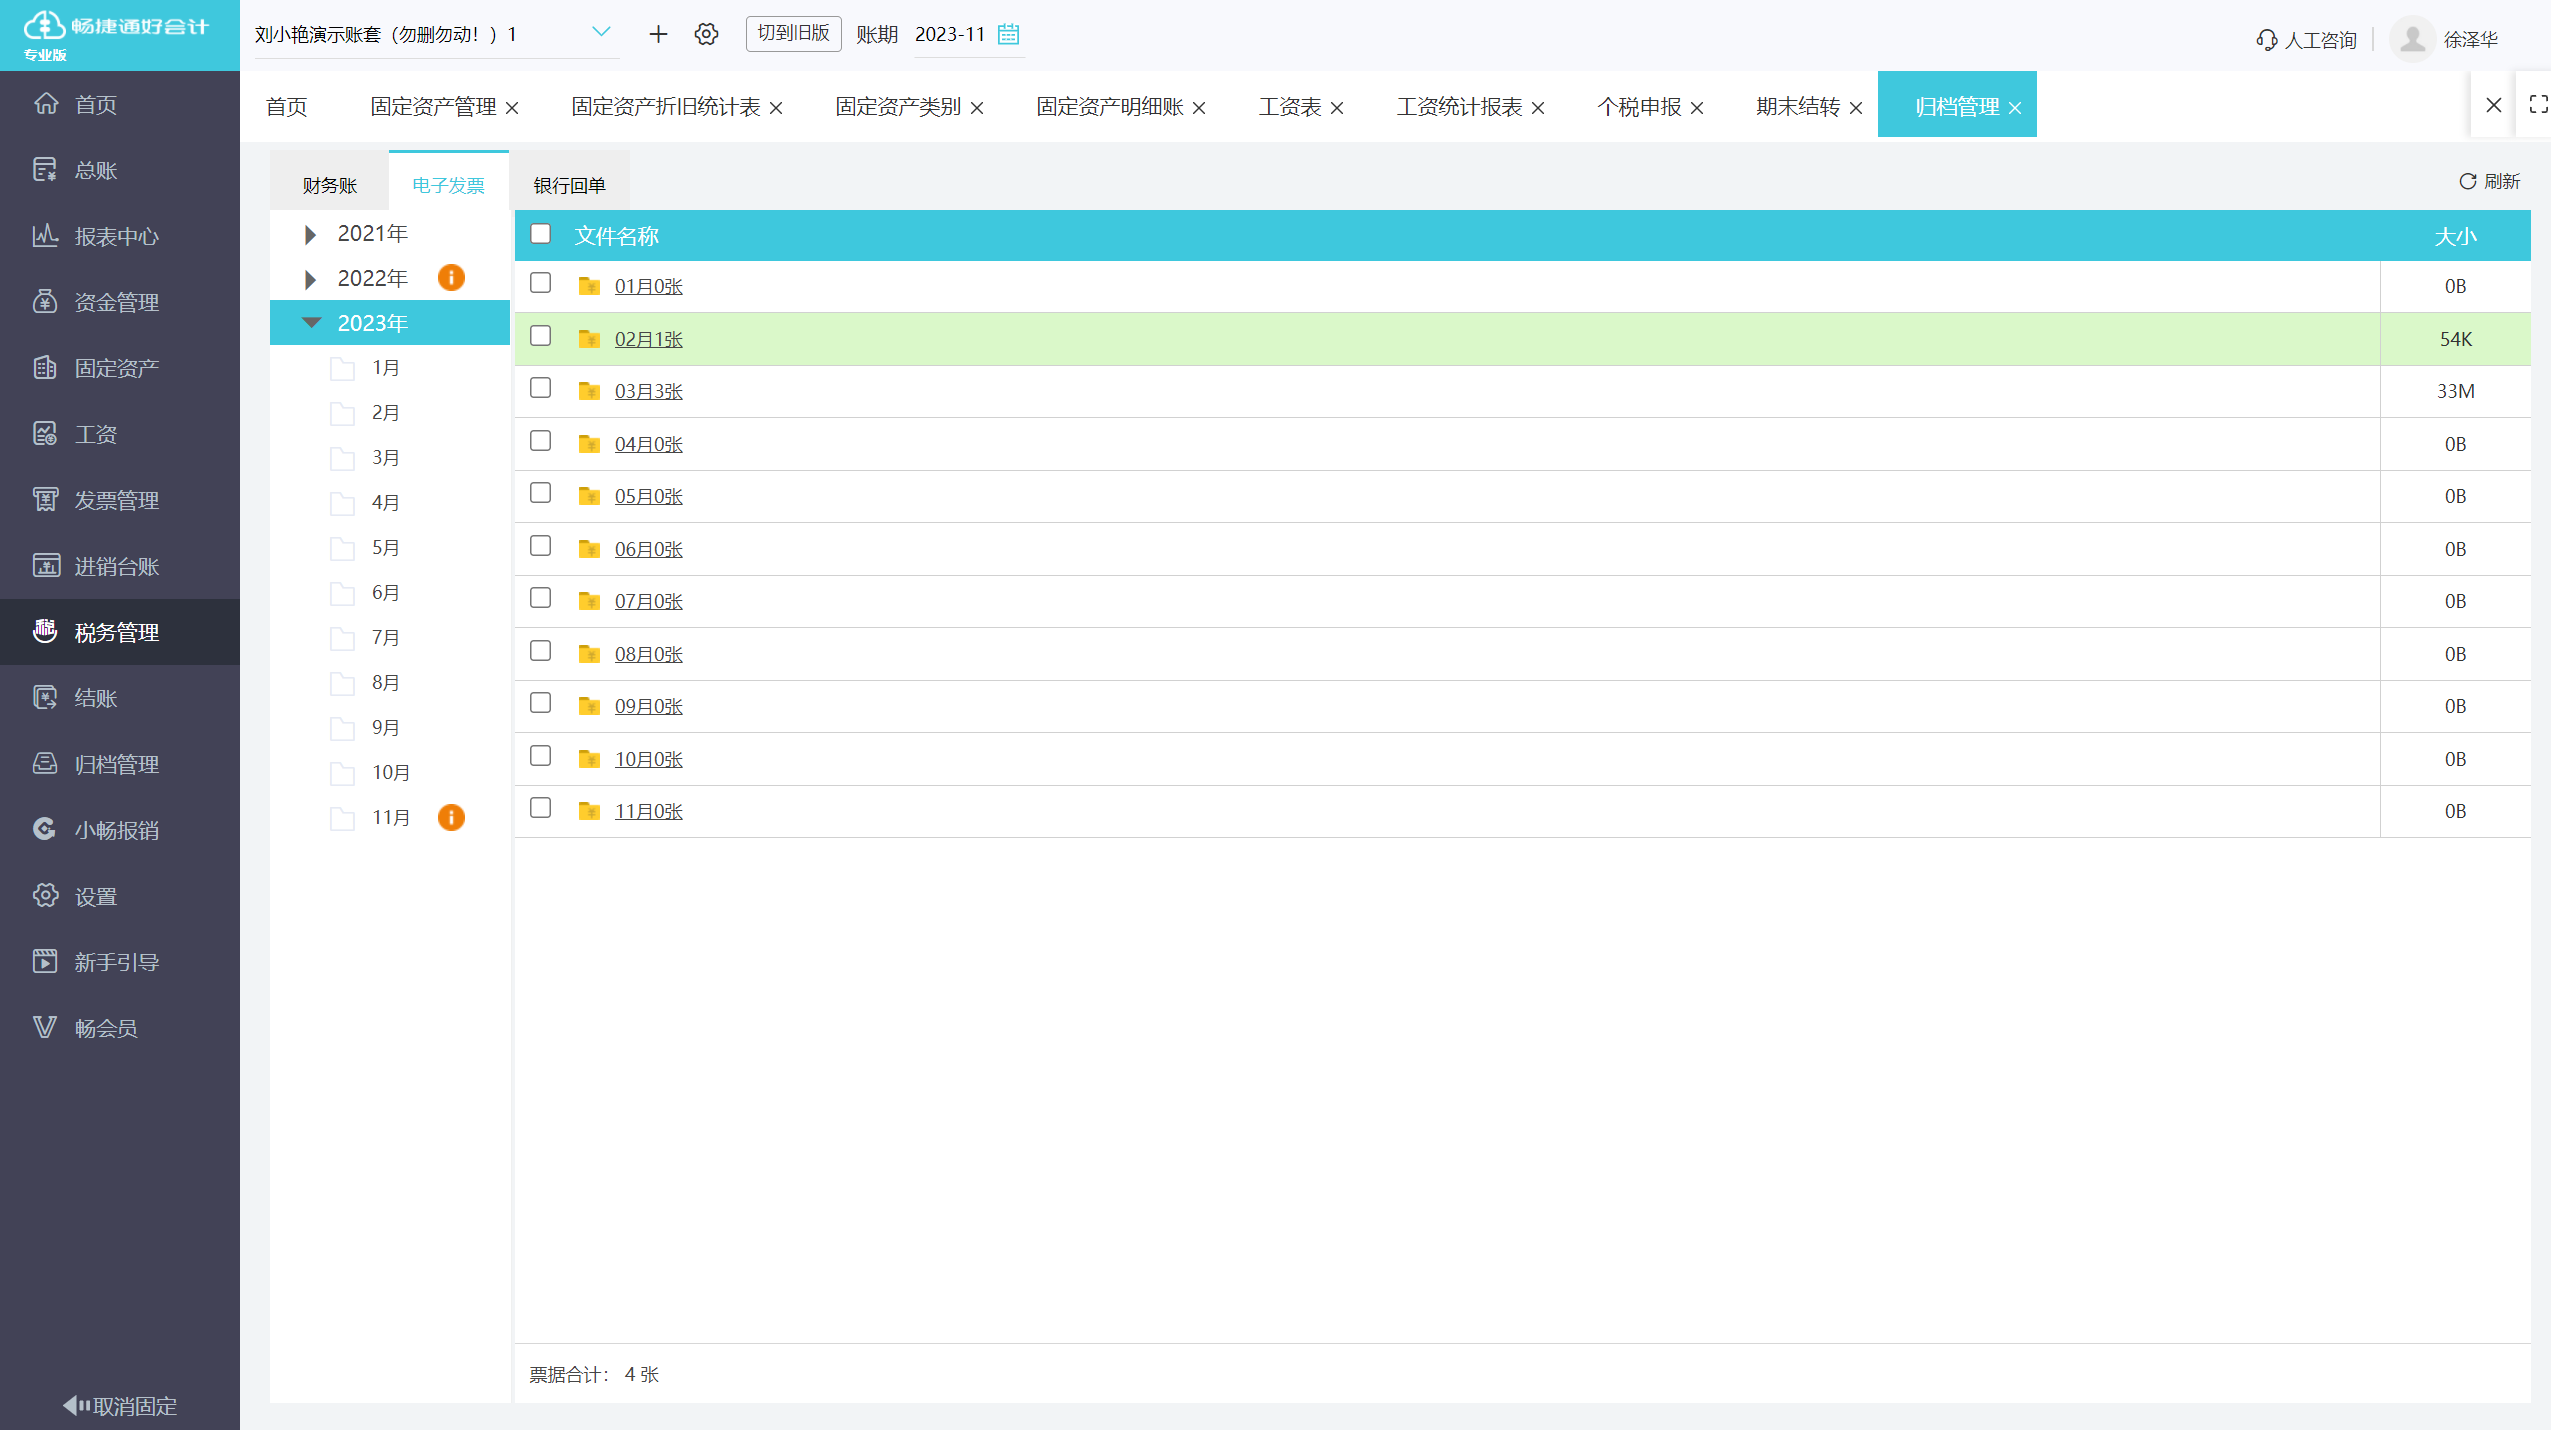Collapse the 2023年 year section

(x=310, y=322)
